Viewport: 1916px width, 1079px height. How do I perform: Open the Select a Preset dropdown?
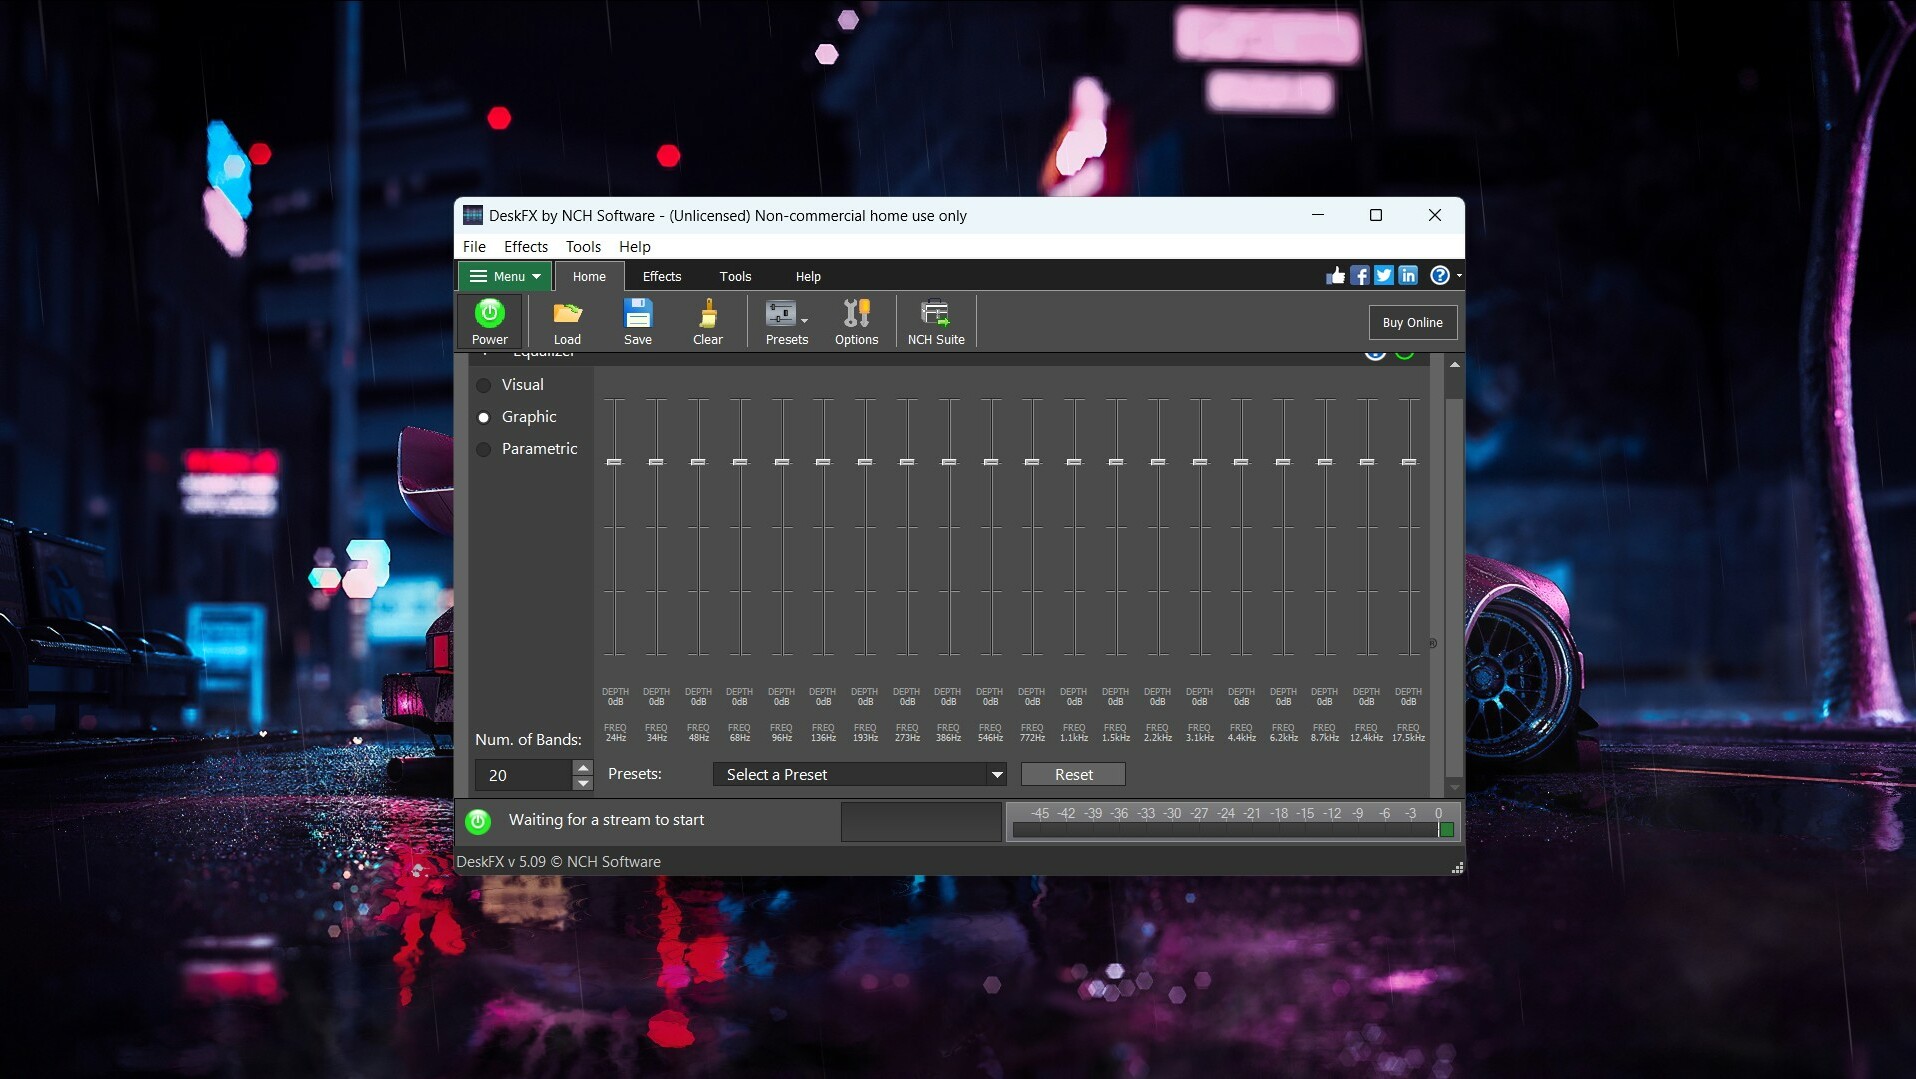pos(859,774)
